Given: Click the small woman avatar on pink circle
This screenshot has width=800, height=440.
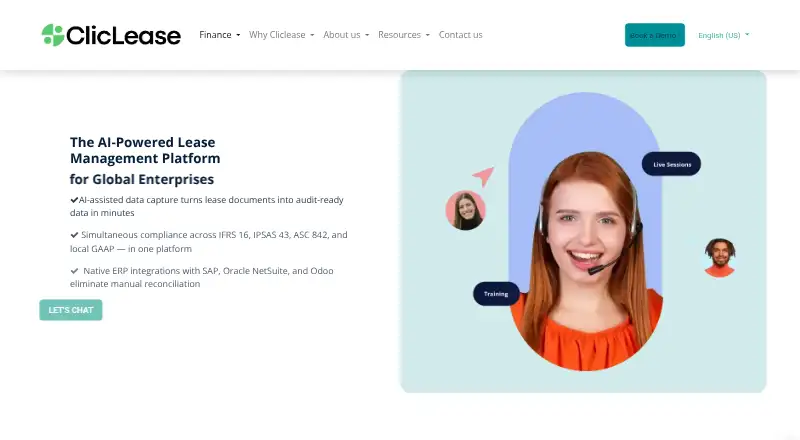Looking at the screenshot, I should click(465, 210).
